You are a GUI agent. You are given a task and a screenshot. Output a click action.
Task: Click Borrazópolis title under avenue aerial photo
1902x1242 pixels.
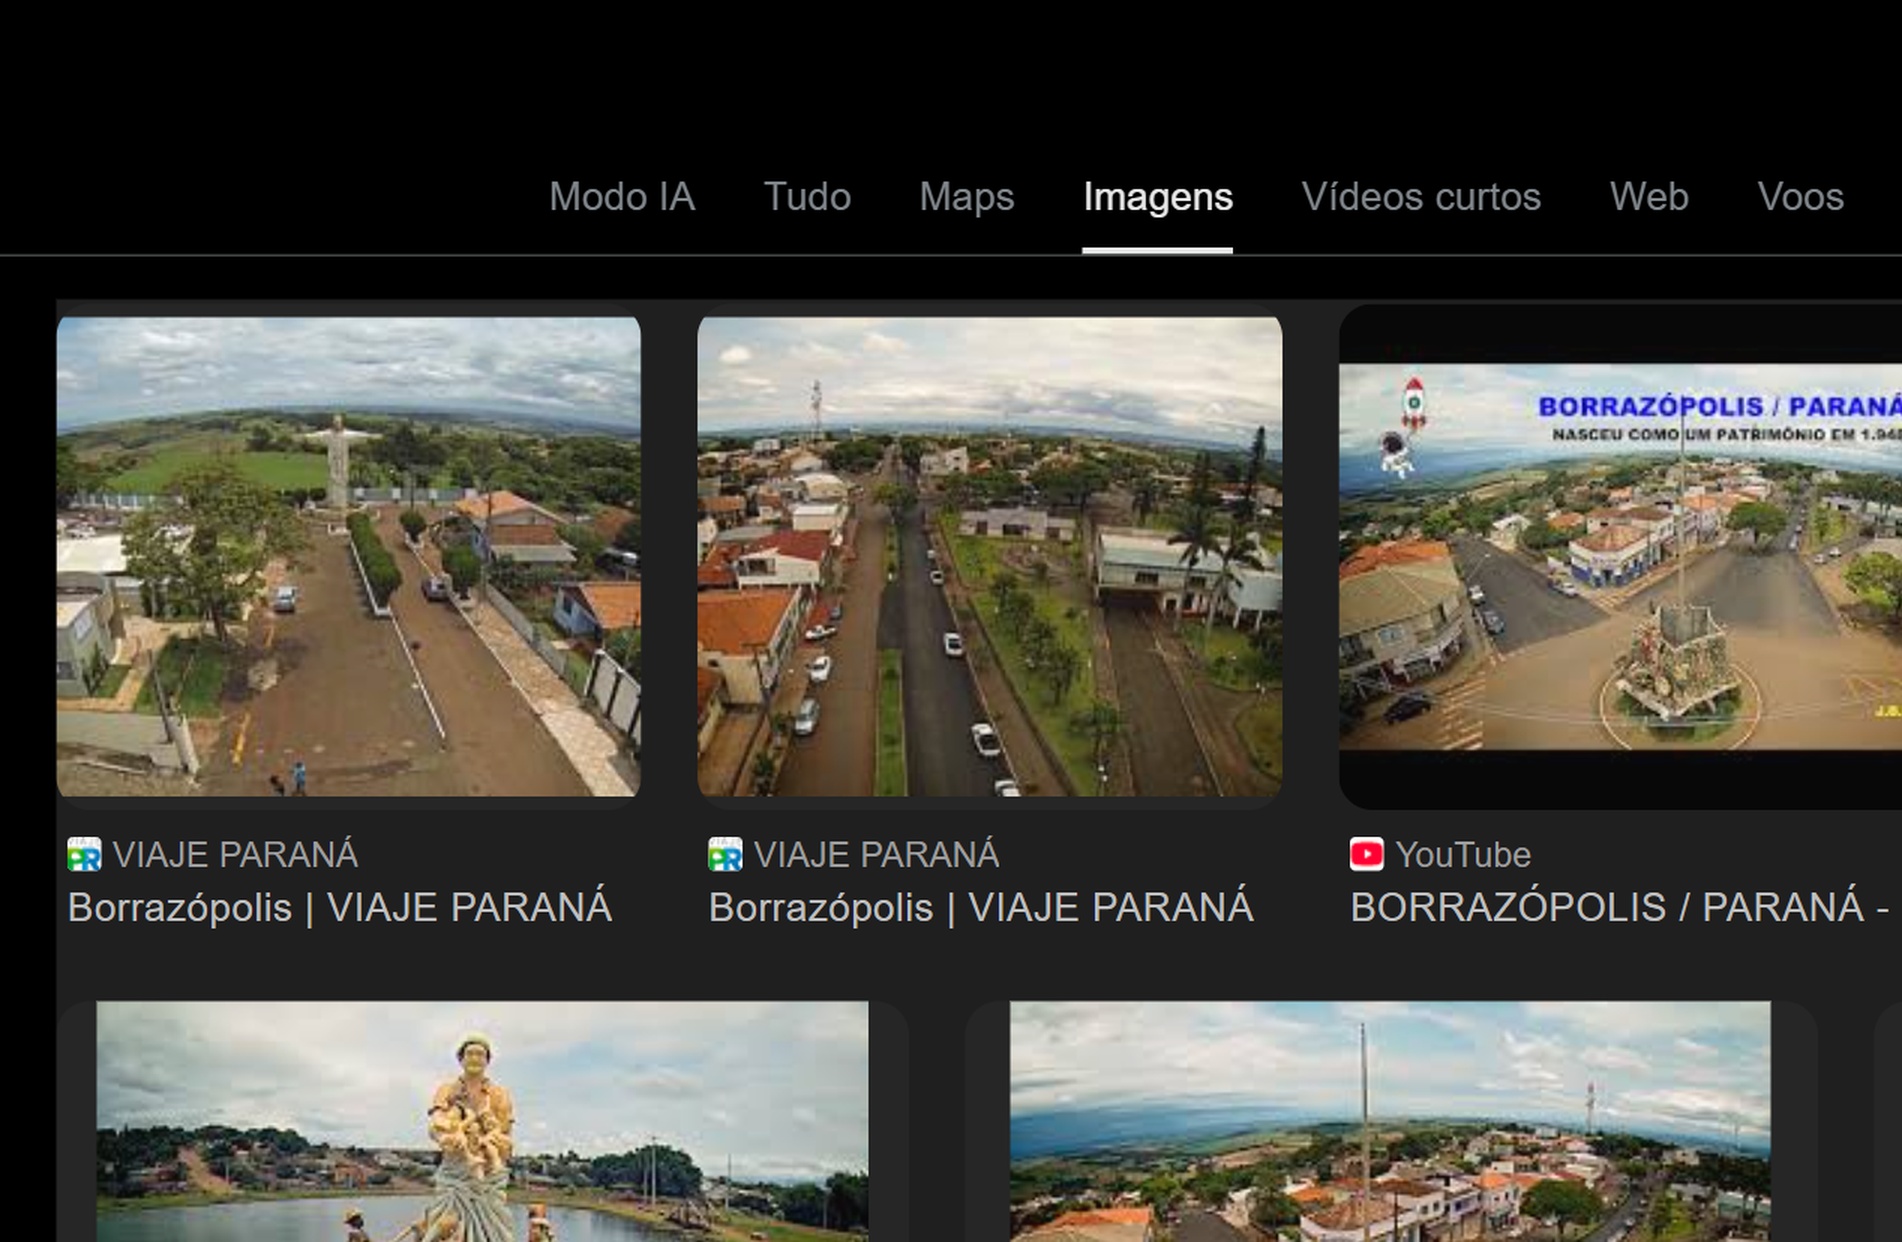click(980, 908)
